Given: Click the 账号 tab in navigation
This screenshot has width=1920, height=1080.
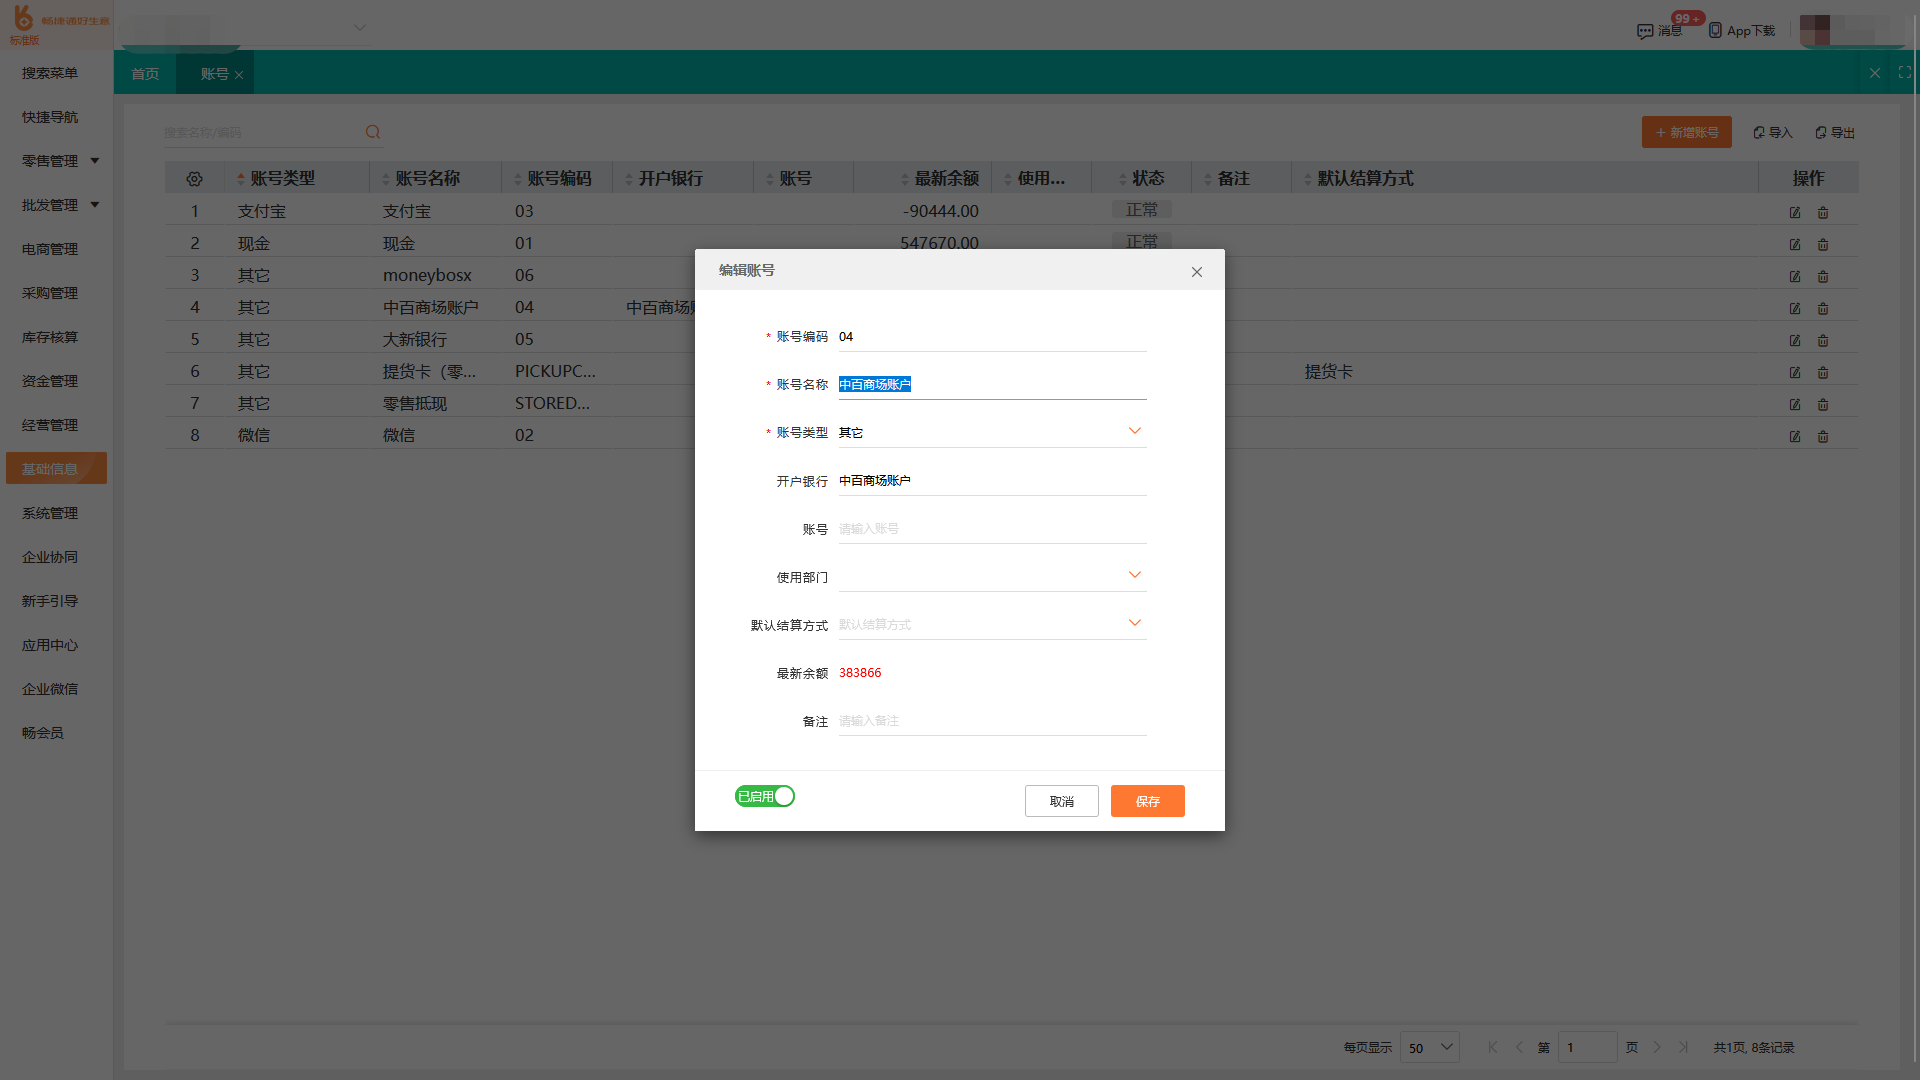Looking at the screenshot, I should pyautogui.click(x=214, y=74).
